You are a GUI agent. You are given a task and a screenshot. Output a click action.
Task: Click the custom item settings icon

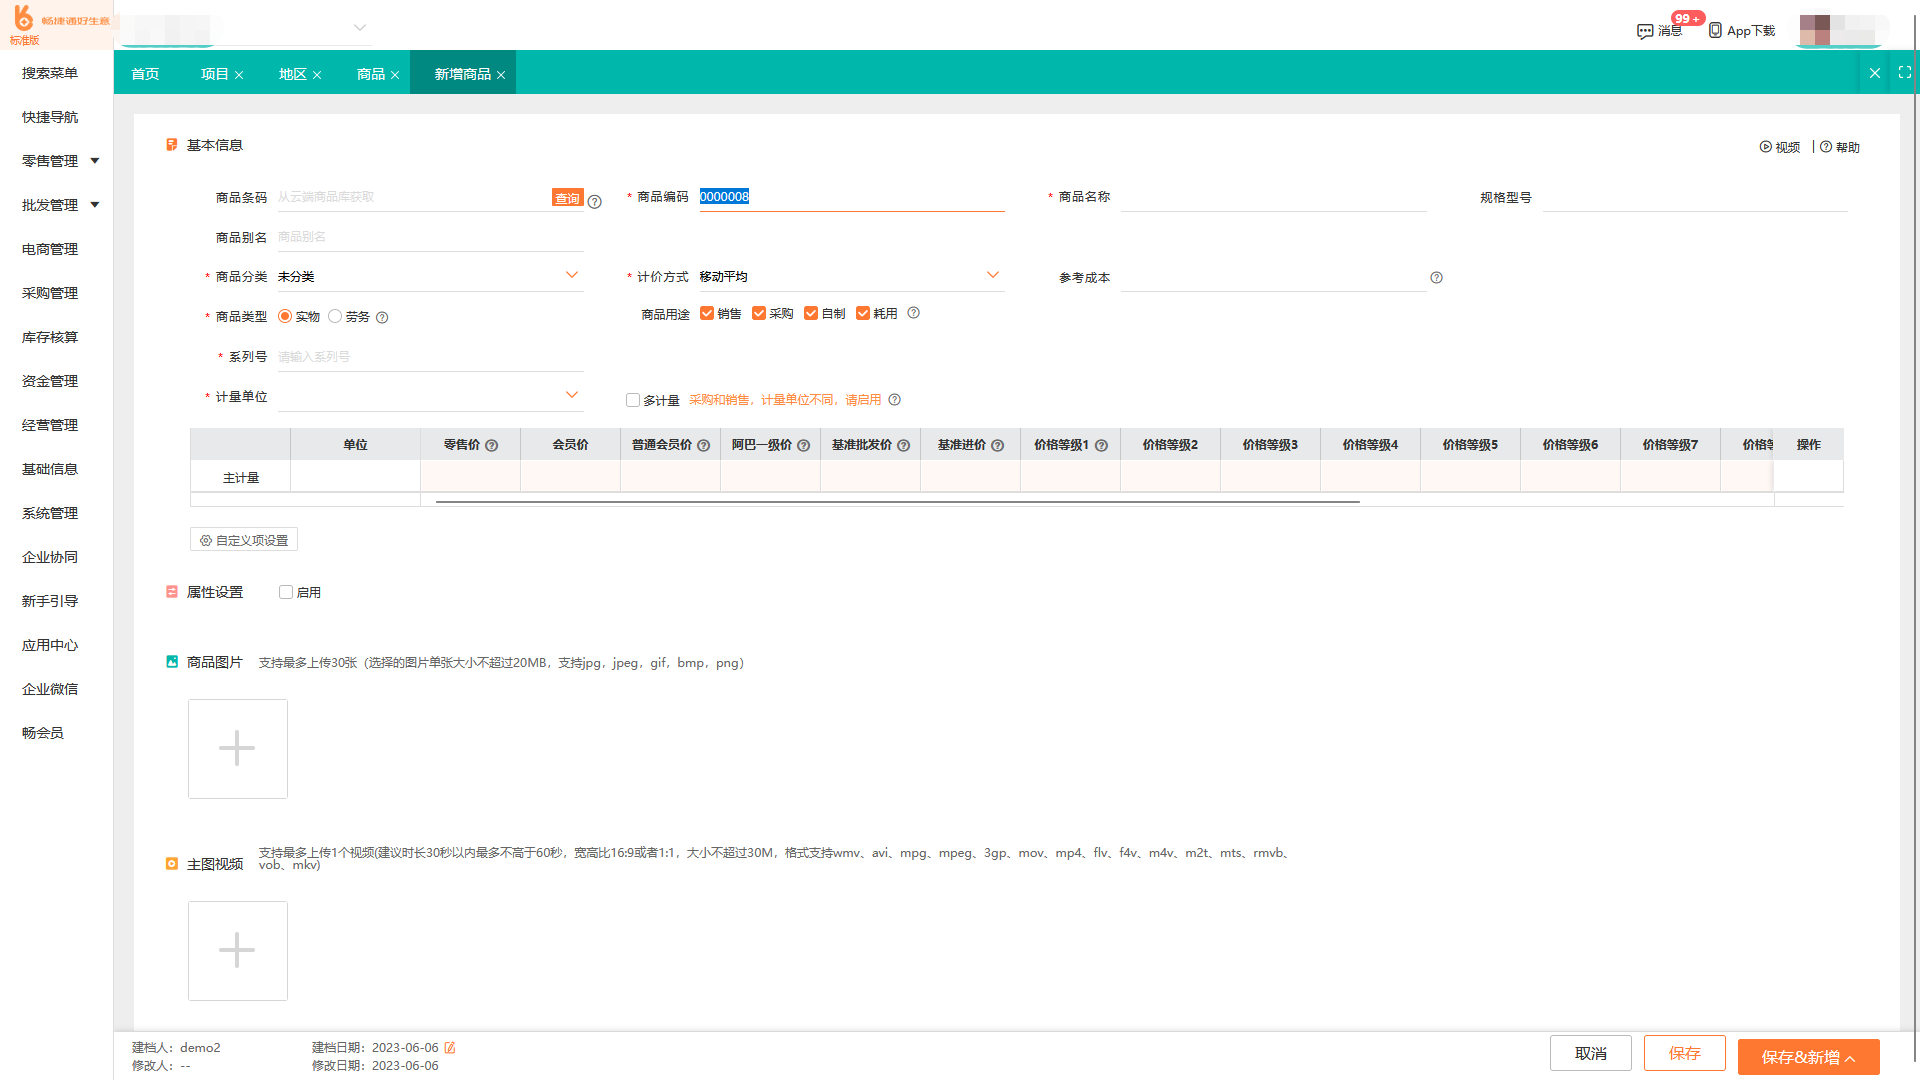coord(208,539)
